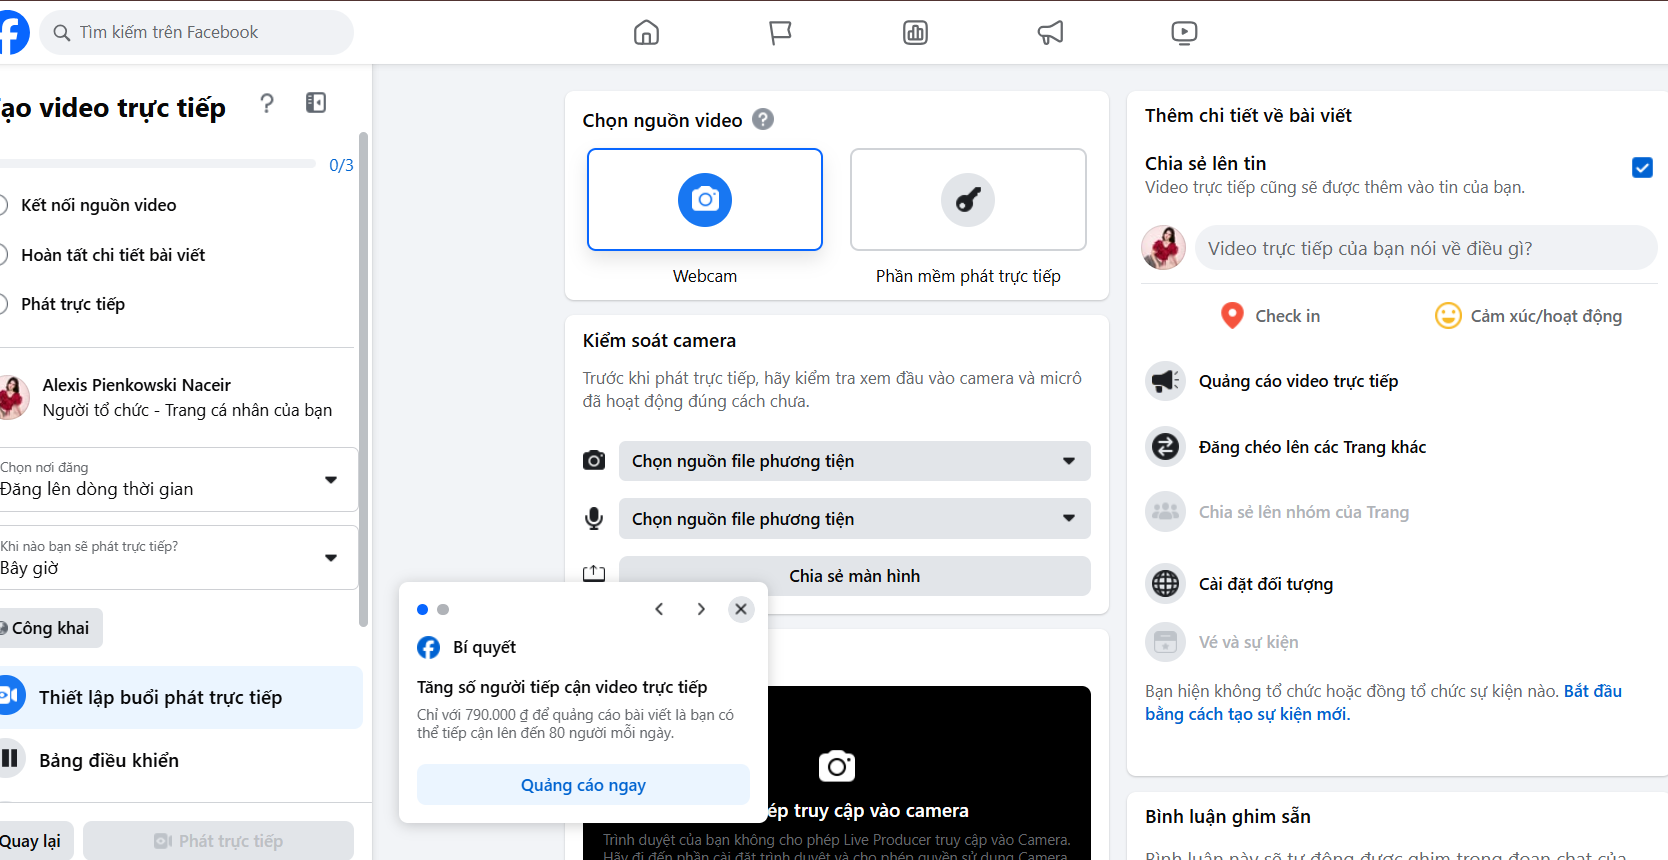This screenshot has width=1668, height=860.
Task: Open the Ads megaphone icon in navigation
Action: pyautogui.click(x=1050, y=33)
